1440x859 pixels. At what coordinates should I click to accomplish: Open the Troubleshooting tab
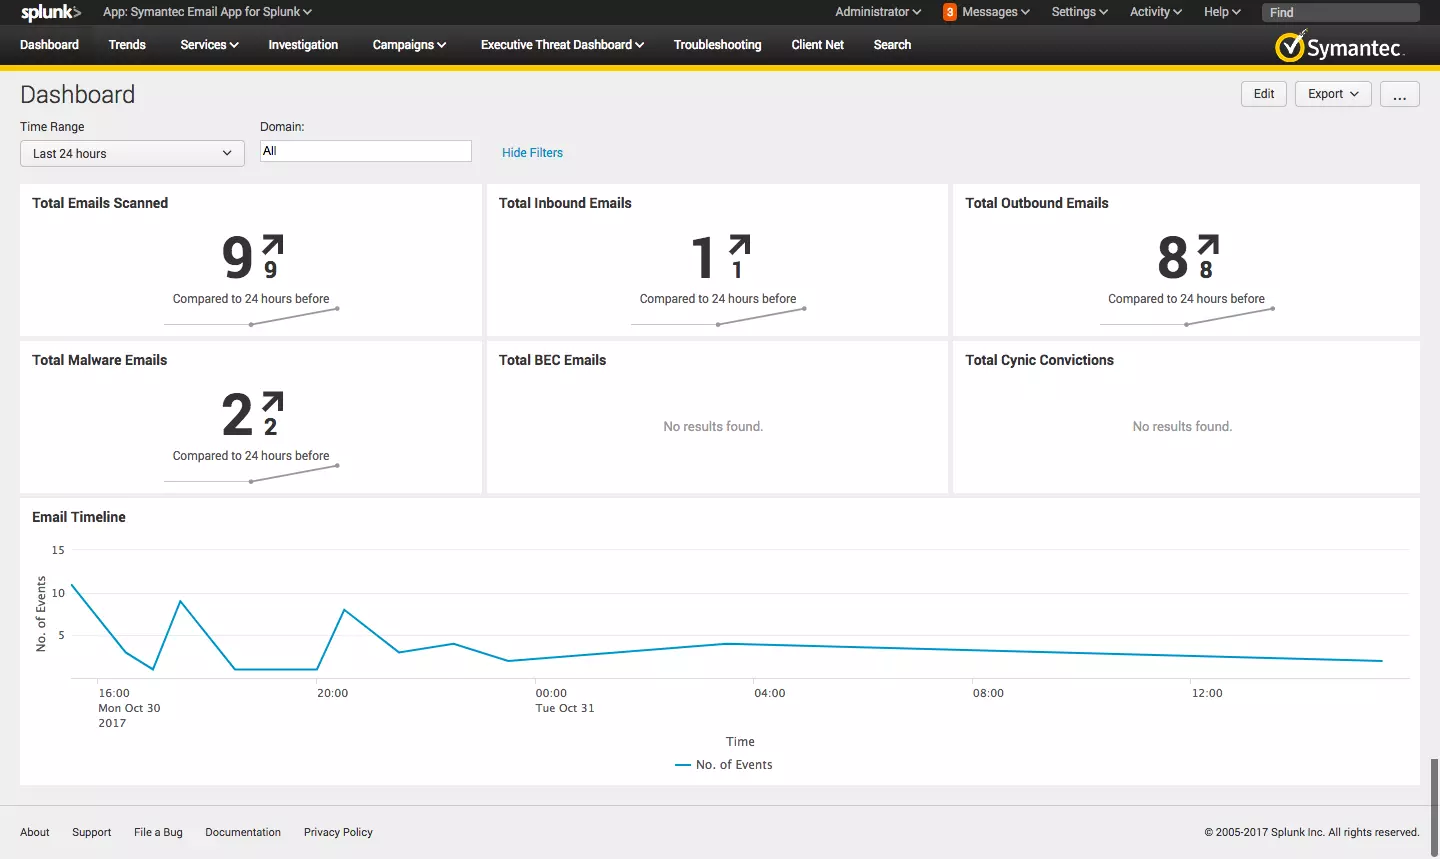[717, 45]
